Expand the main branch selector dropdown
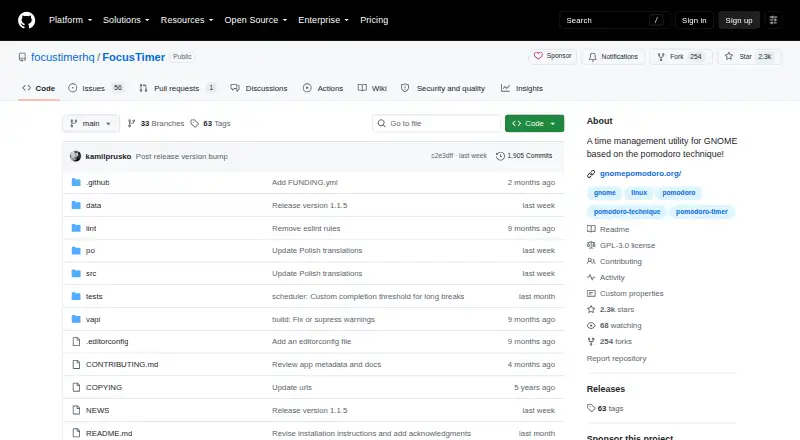Viewport: 800px width, 440px height. pos(91,124)
